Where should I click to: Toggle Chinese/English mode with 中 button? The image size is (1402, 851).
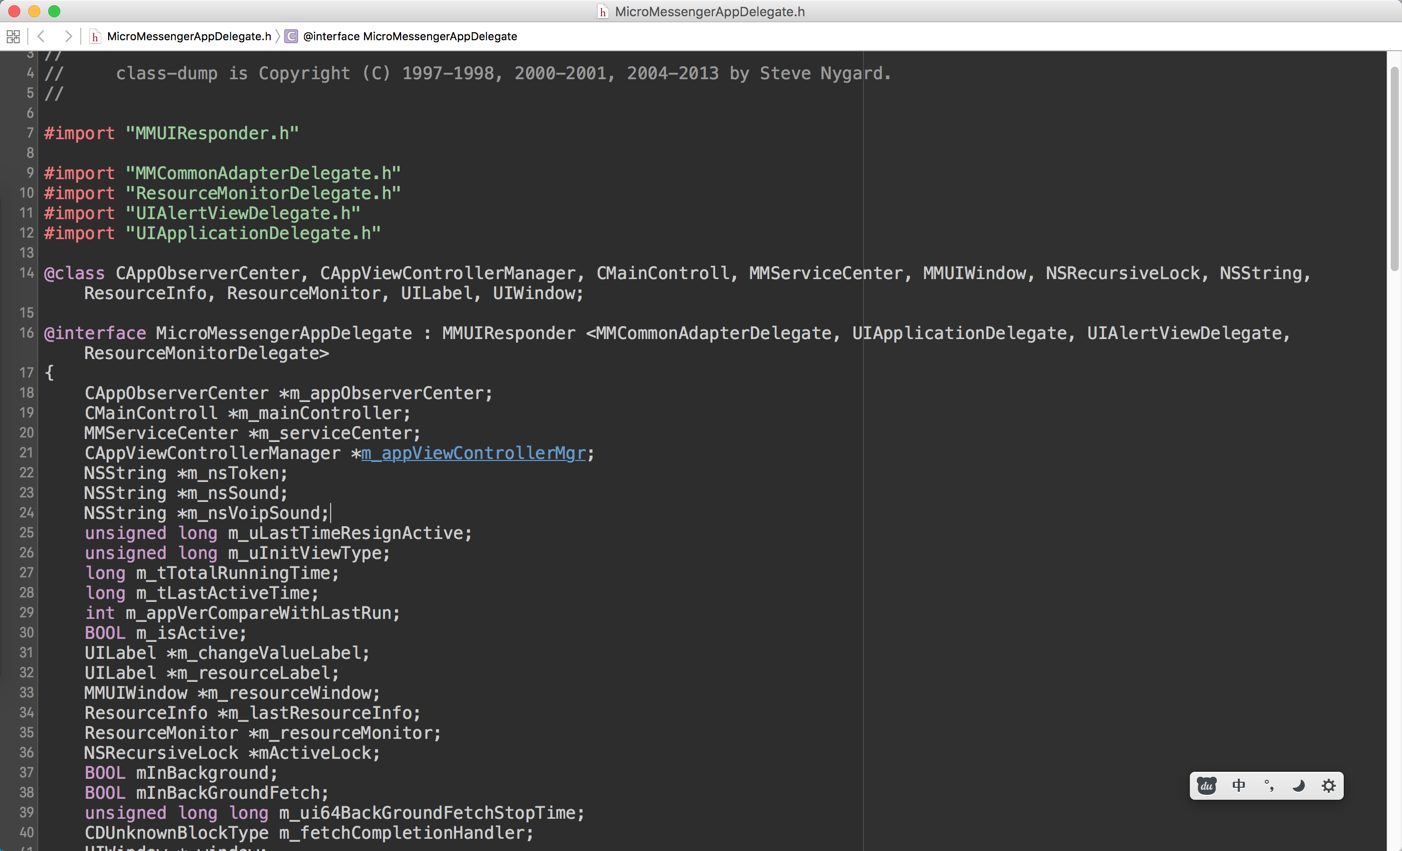[x=1239, y=786]
